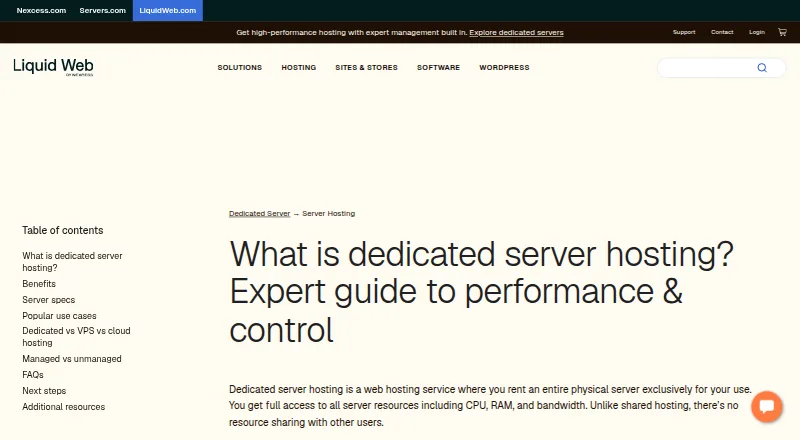Jump to the Benefits section

[x=39, y=284]
